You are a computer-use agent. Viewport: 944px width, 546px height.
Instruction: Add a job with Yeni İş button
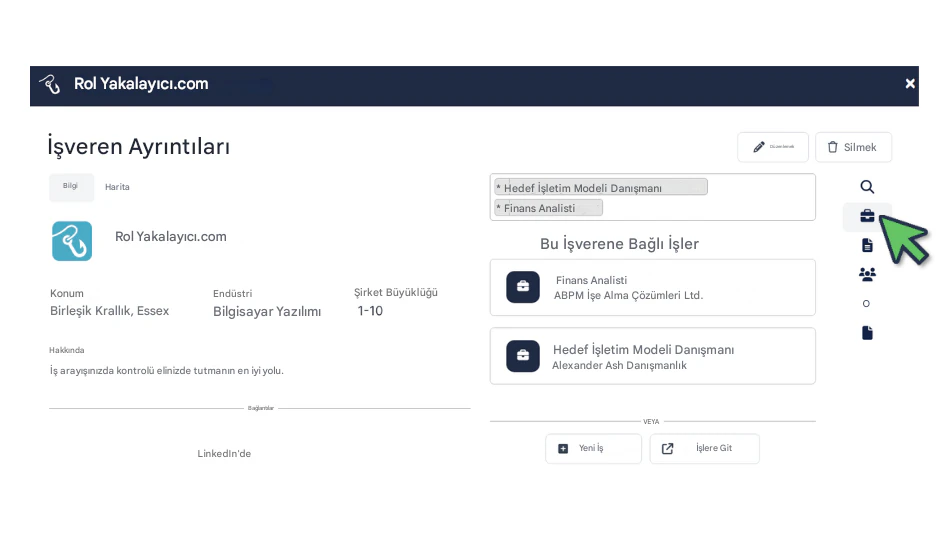pyautogui.click(x=593, y=448)
